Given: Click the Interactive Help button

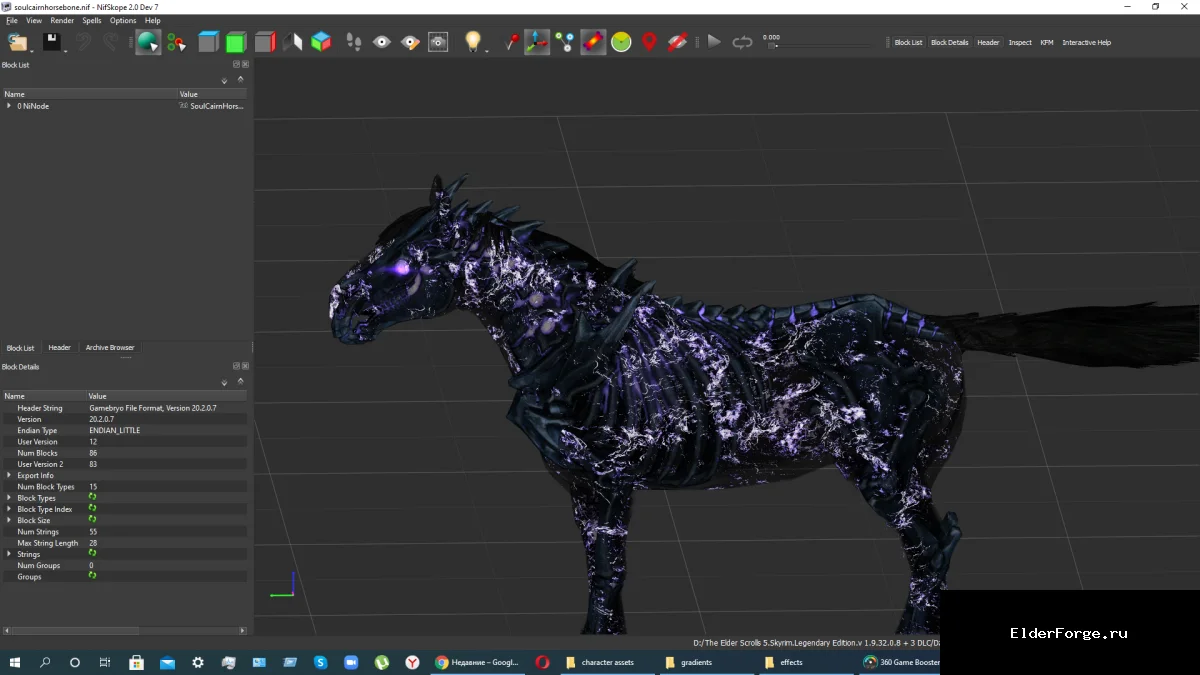Looking at the screenshot, I should tap(1086, 43).
